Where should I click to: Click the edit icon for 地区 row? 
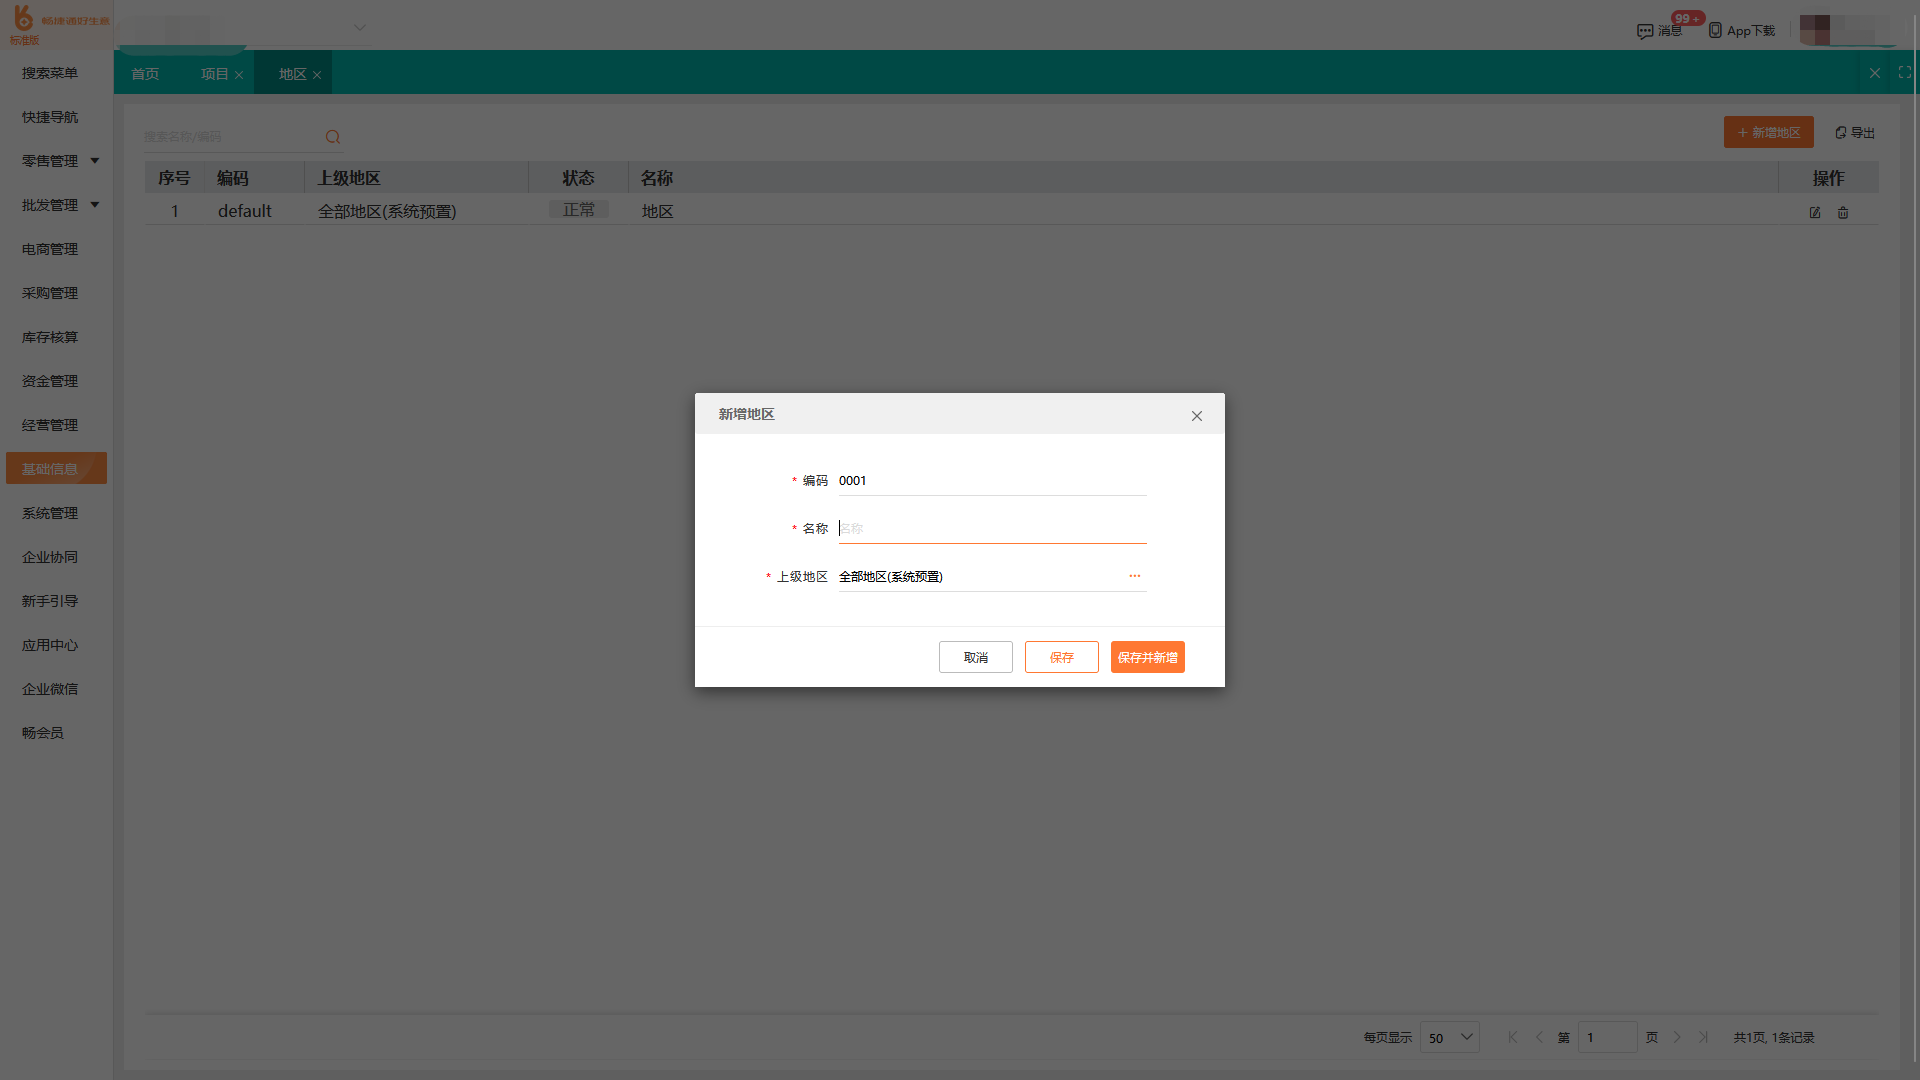tap(1815, 212)
